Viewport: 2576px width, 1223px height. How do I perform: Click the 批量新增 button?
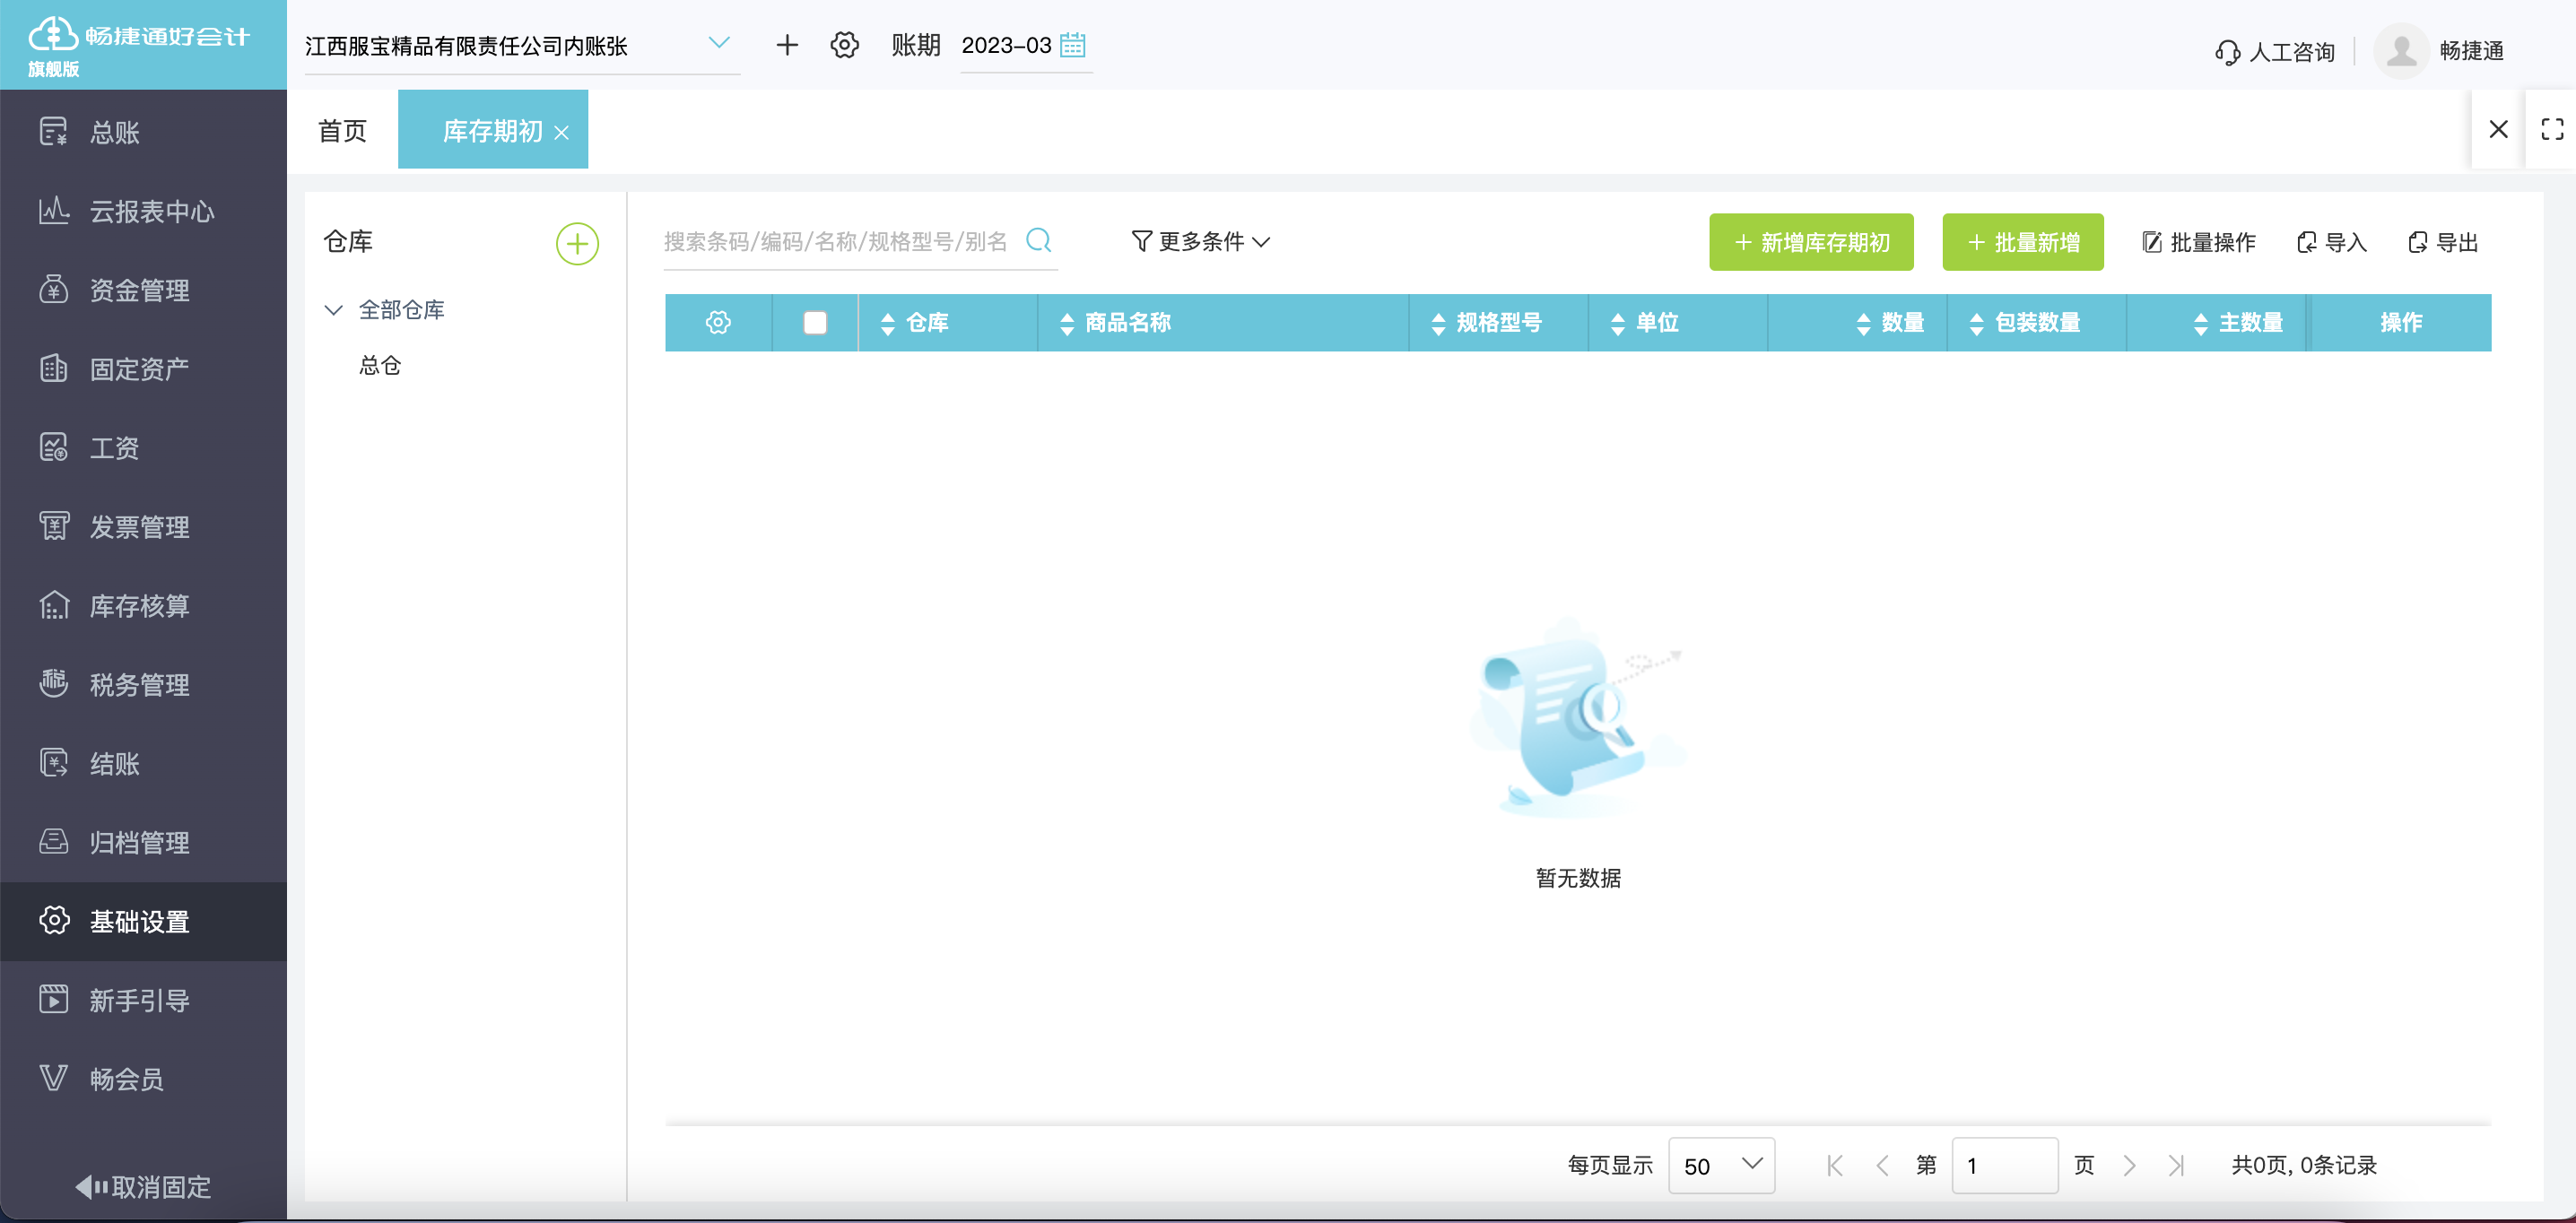point(2024,241)
